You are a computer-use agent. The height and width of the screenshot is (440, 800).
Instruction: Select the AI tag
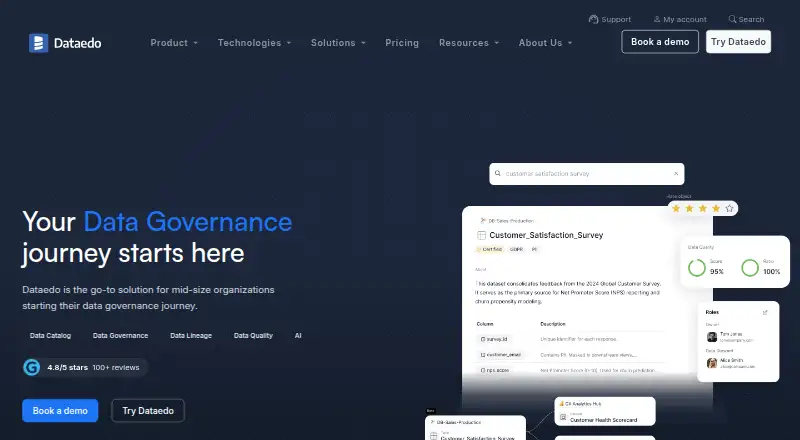[x=298, y=335]
